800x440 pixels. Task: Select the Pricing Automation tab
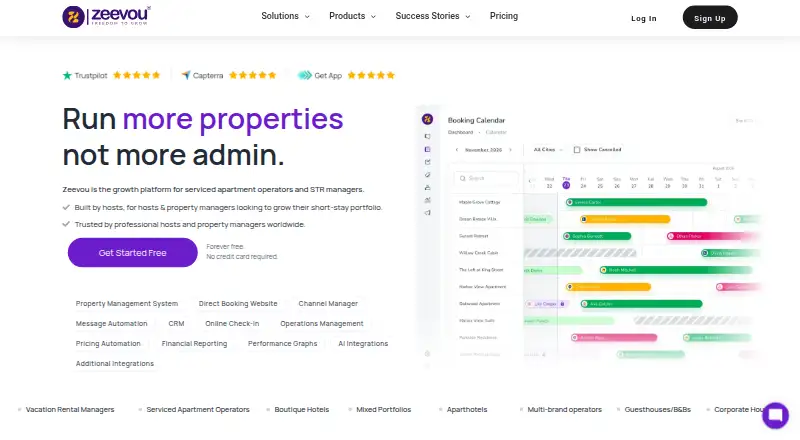pyautogui.click(x=108, y=344)
